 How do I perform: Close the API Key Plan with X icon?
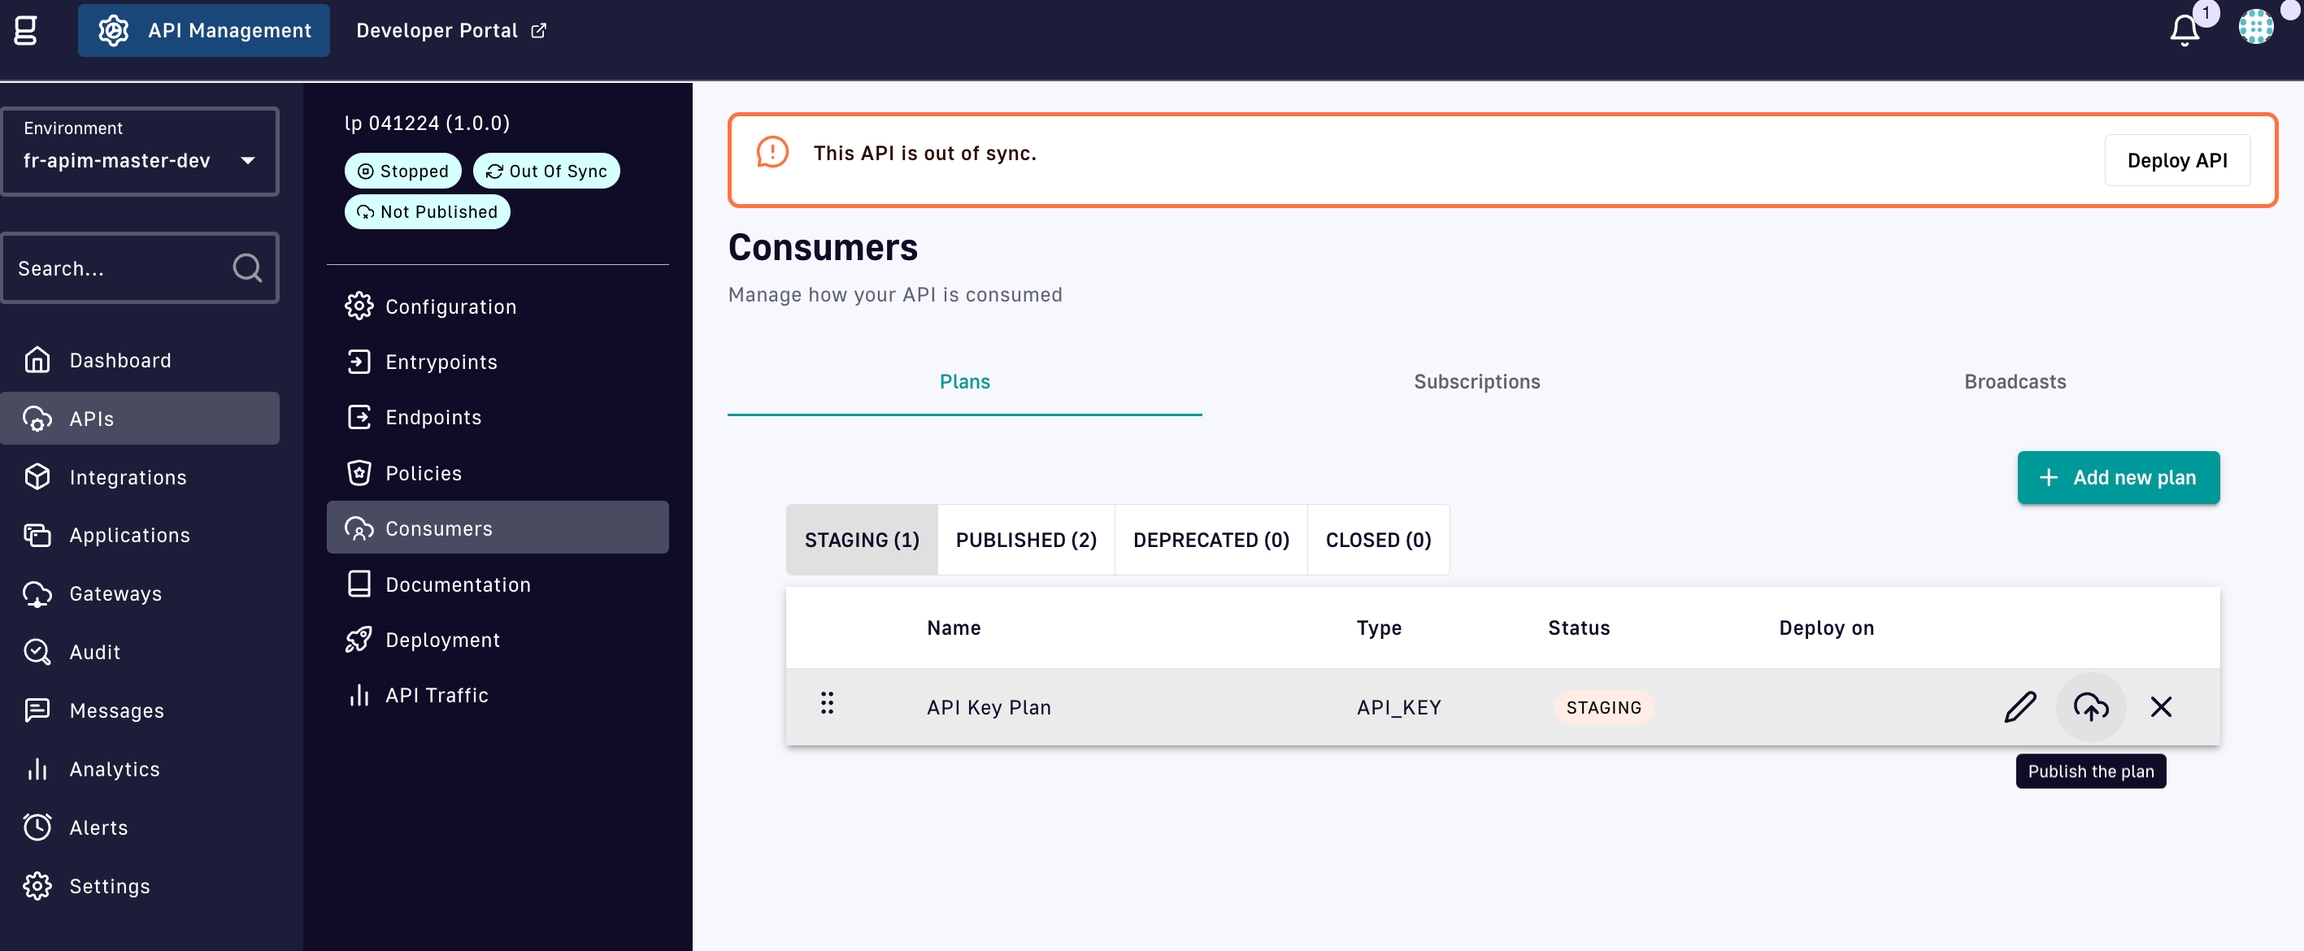click(x=2161, y=707)
